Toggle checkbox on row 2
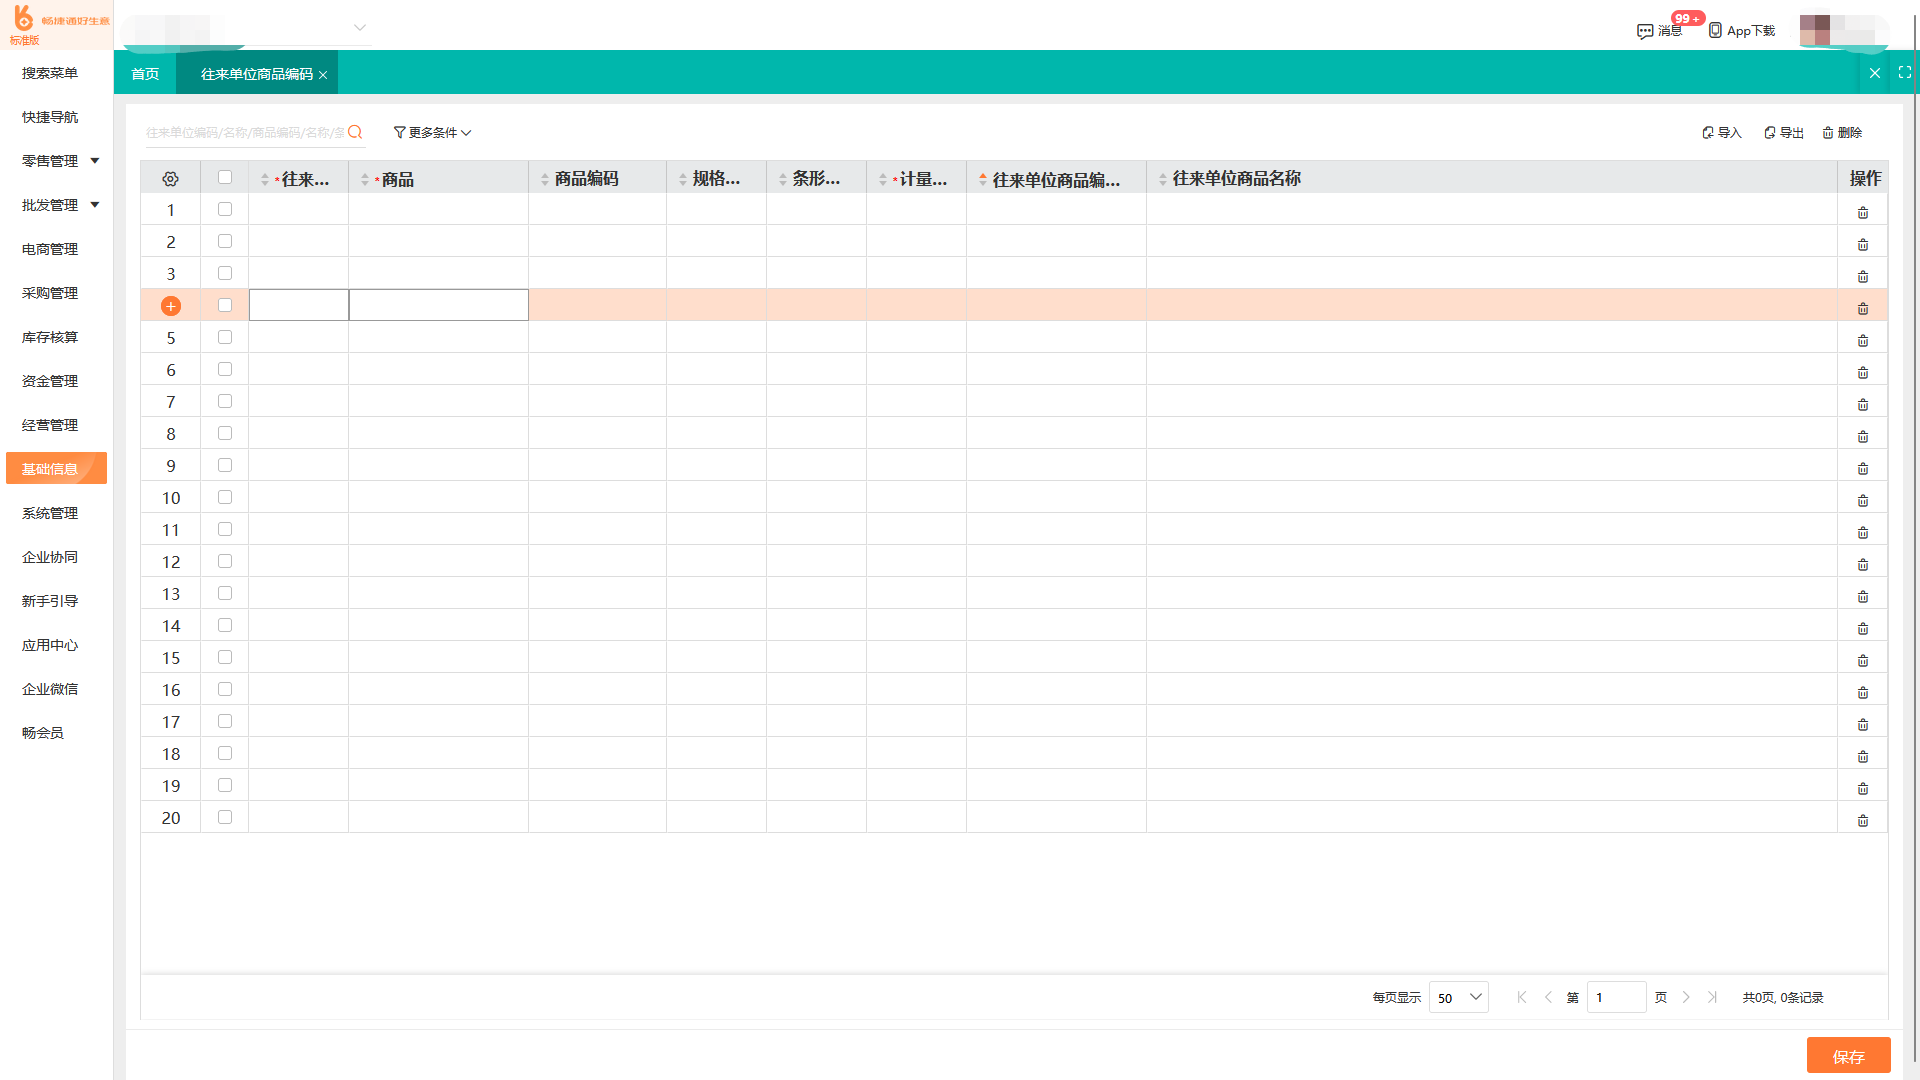This screenshot has height=1080, width=1920. (224, 241)
